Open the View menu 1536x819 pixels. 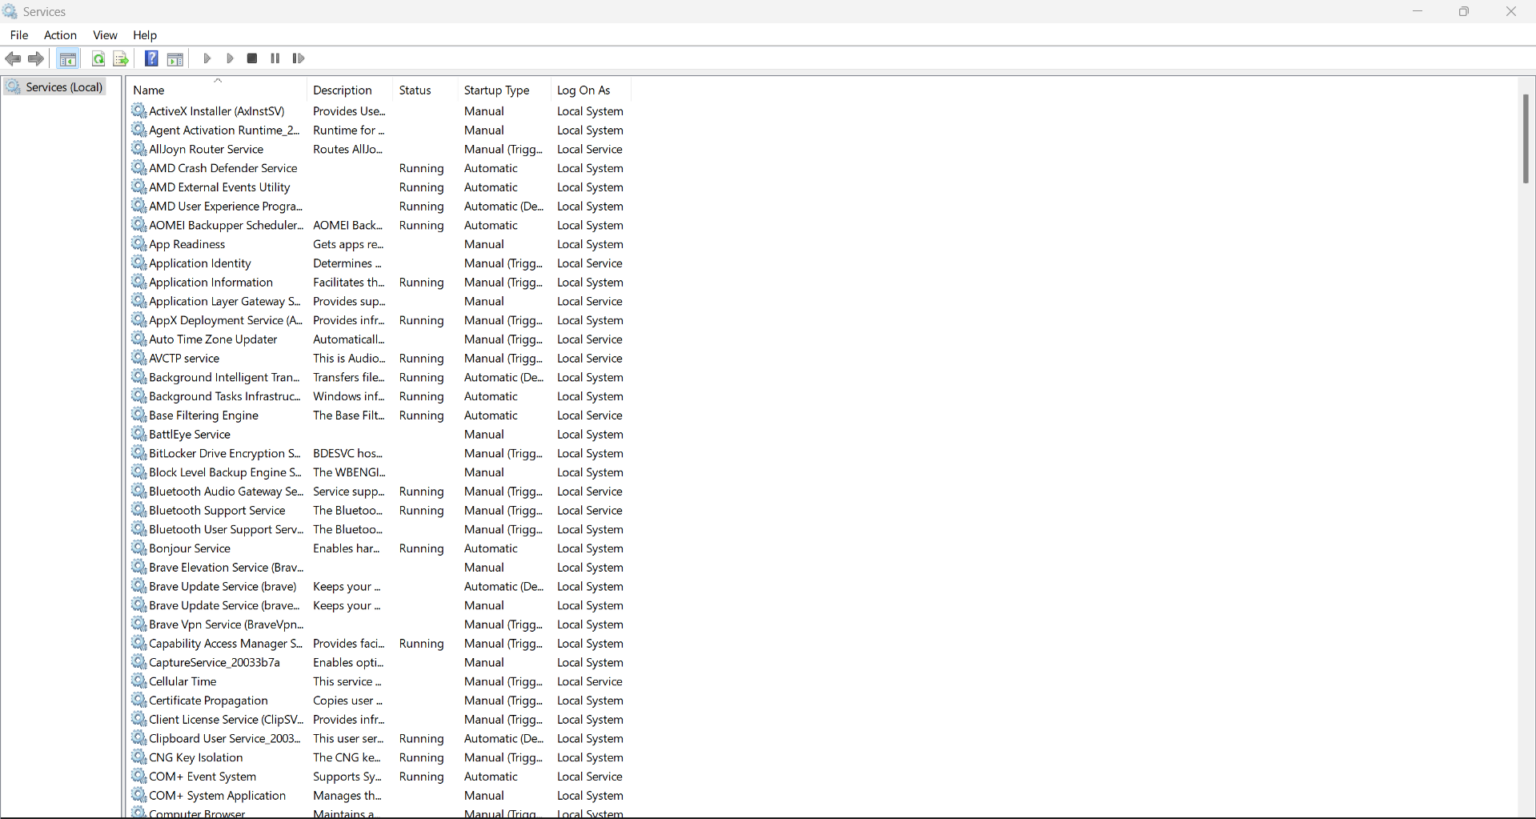pos(104,35)
